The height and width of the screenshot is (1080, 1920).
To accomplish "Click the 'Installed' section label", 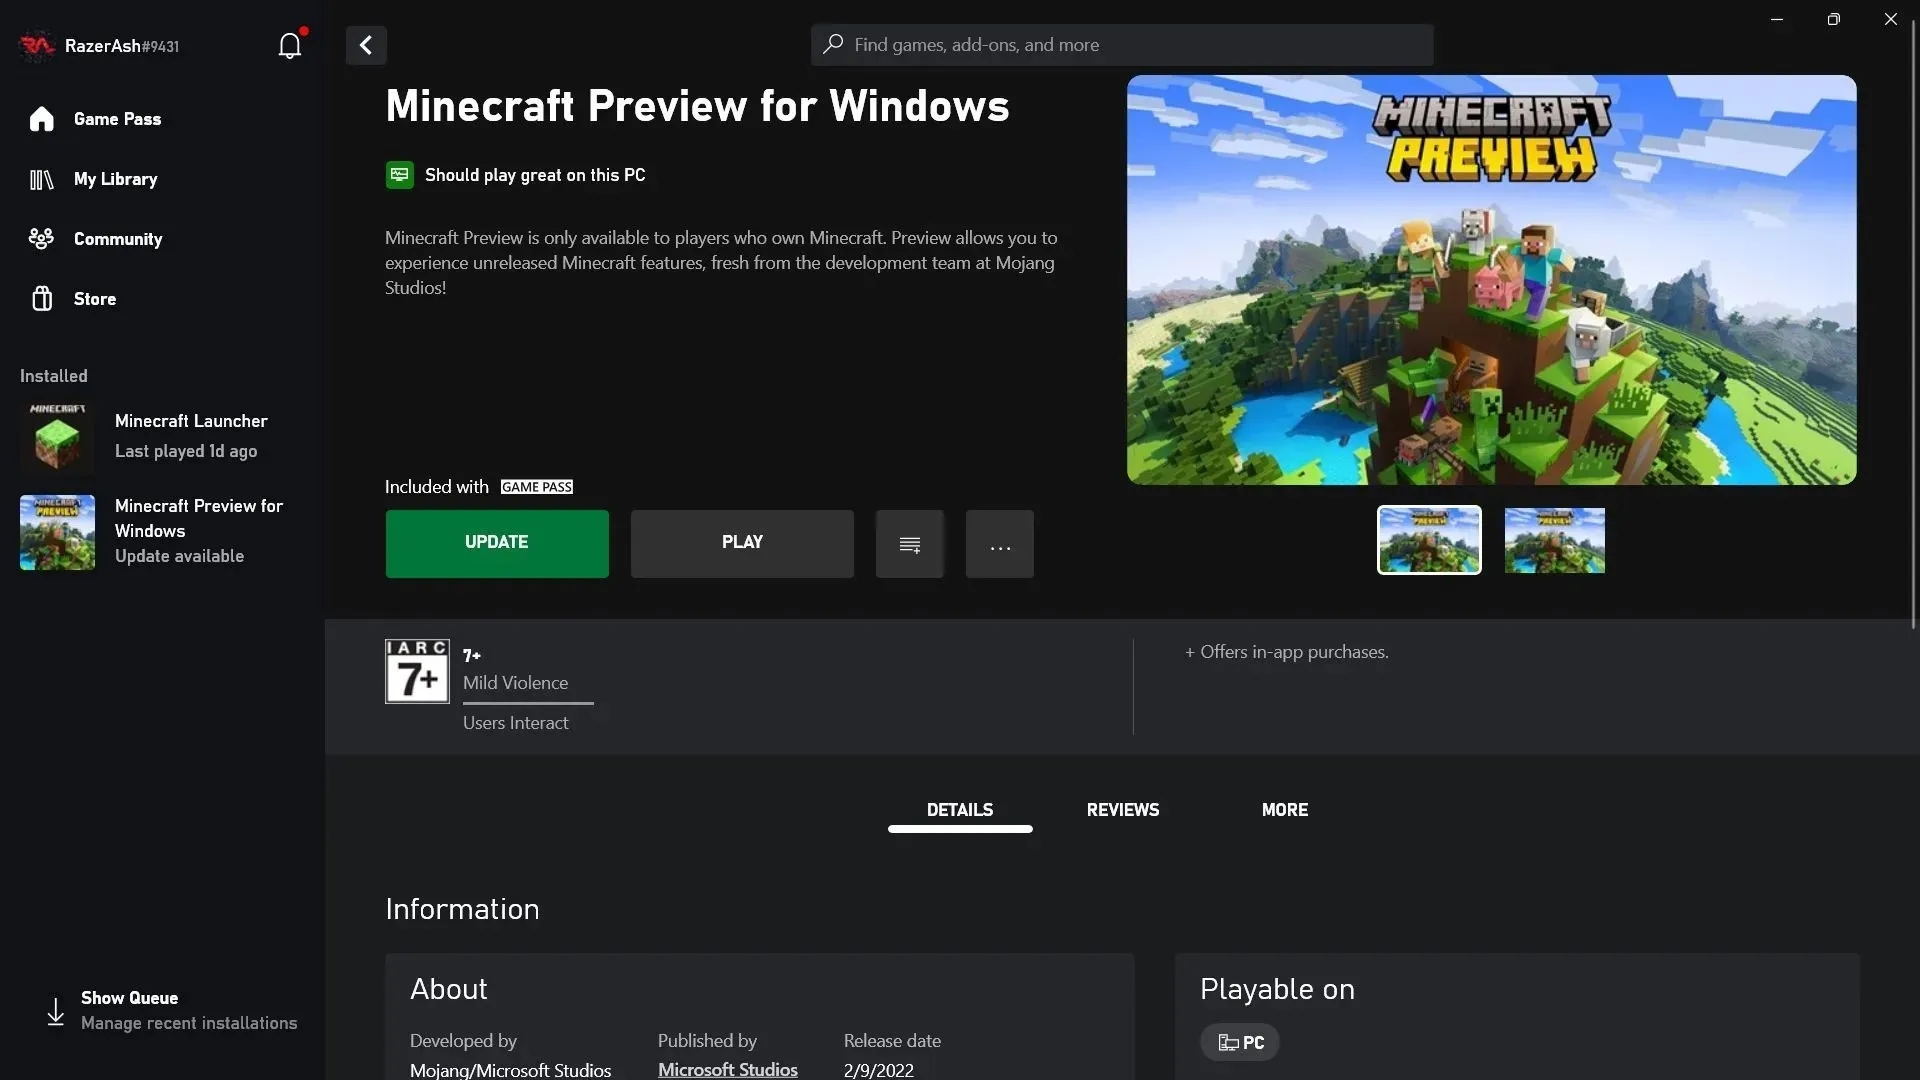I will (x=54, y=376).
